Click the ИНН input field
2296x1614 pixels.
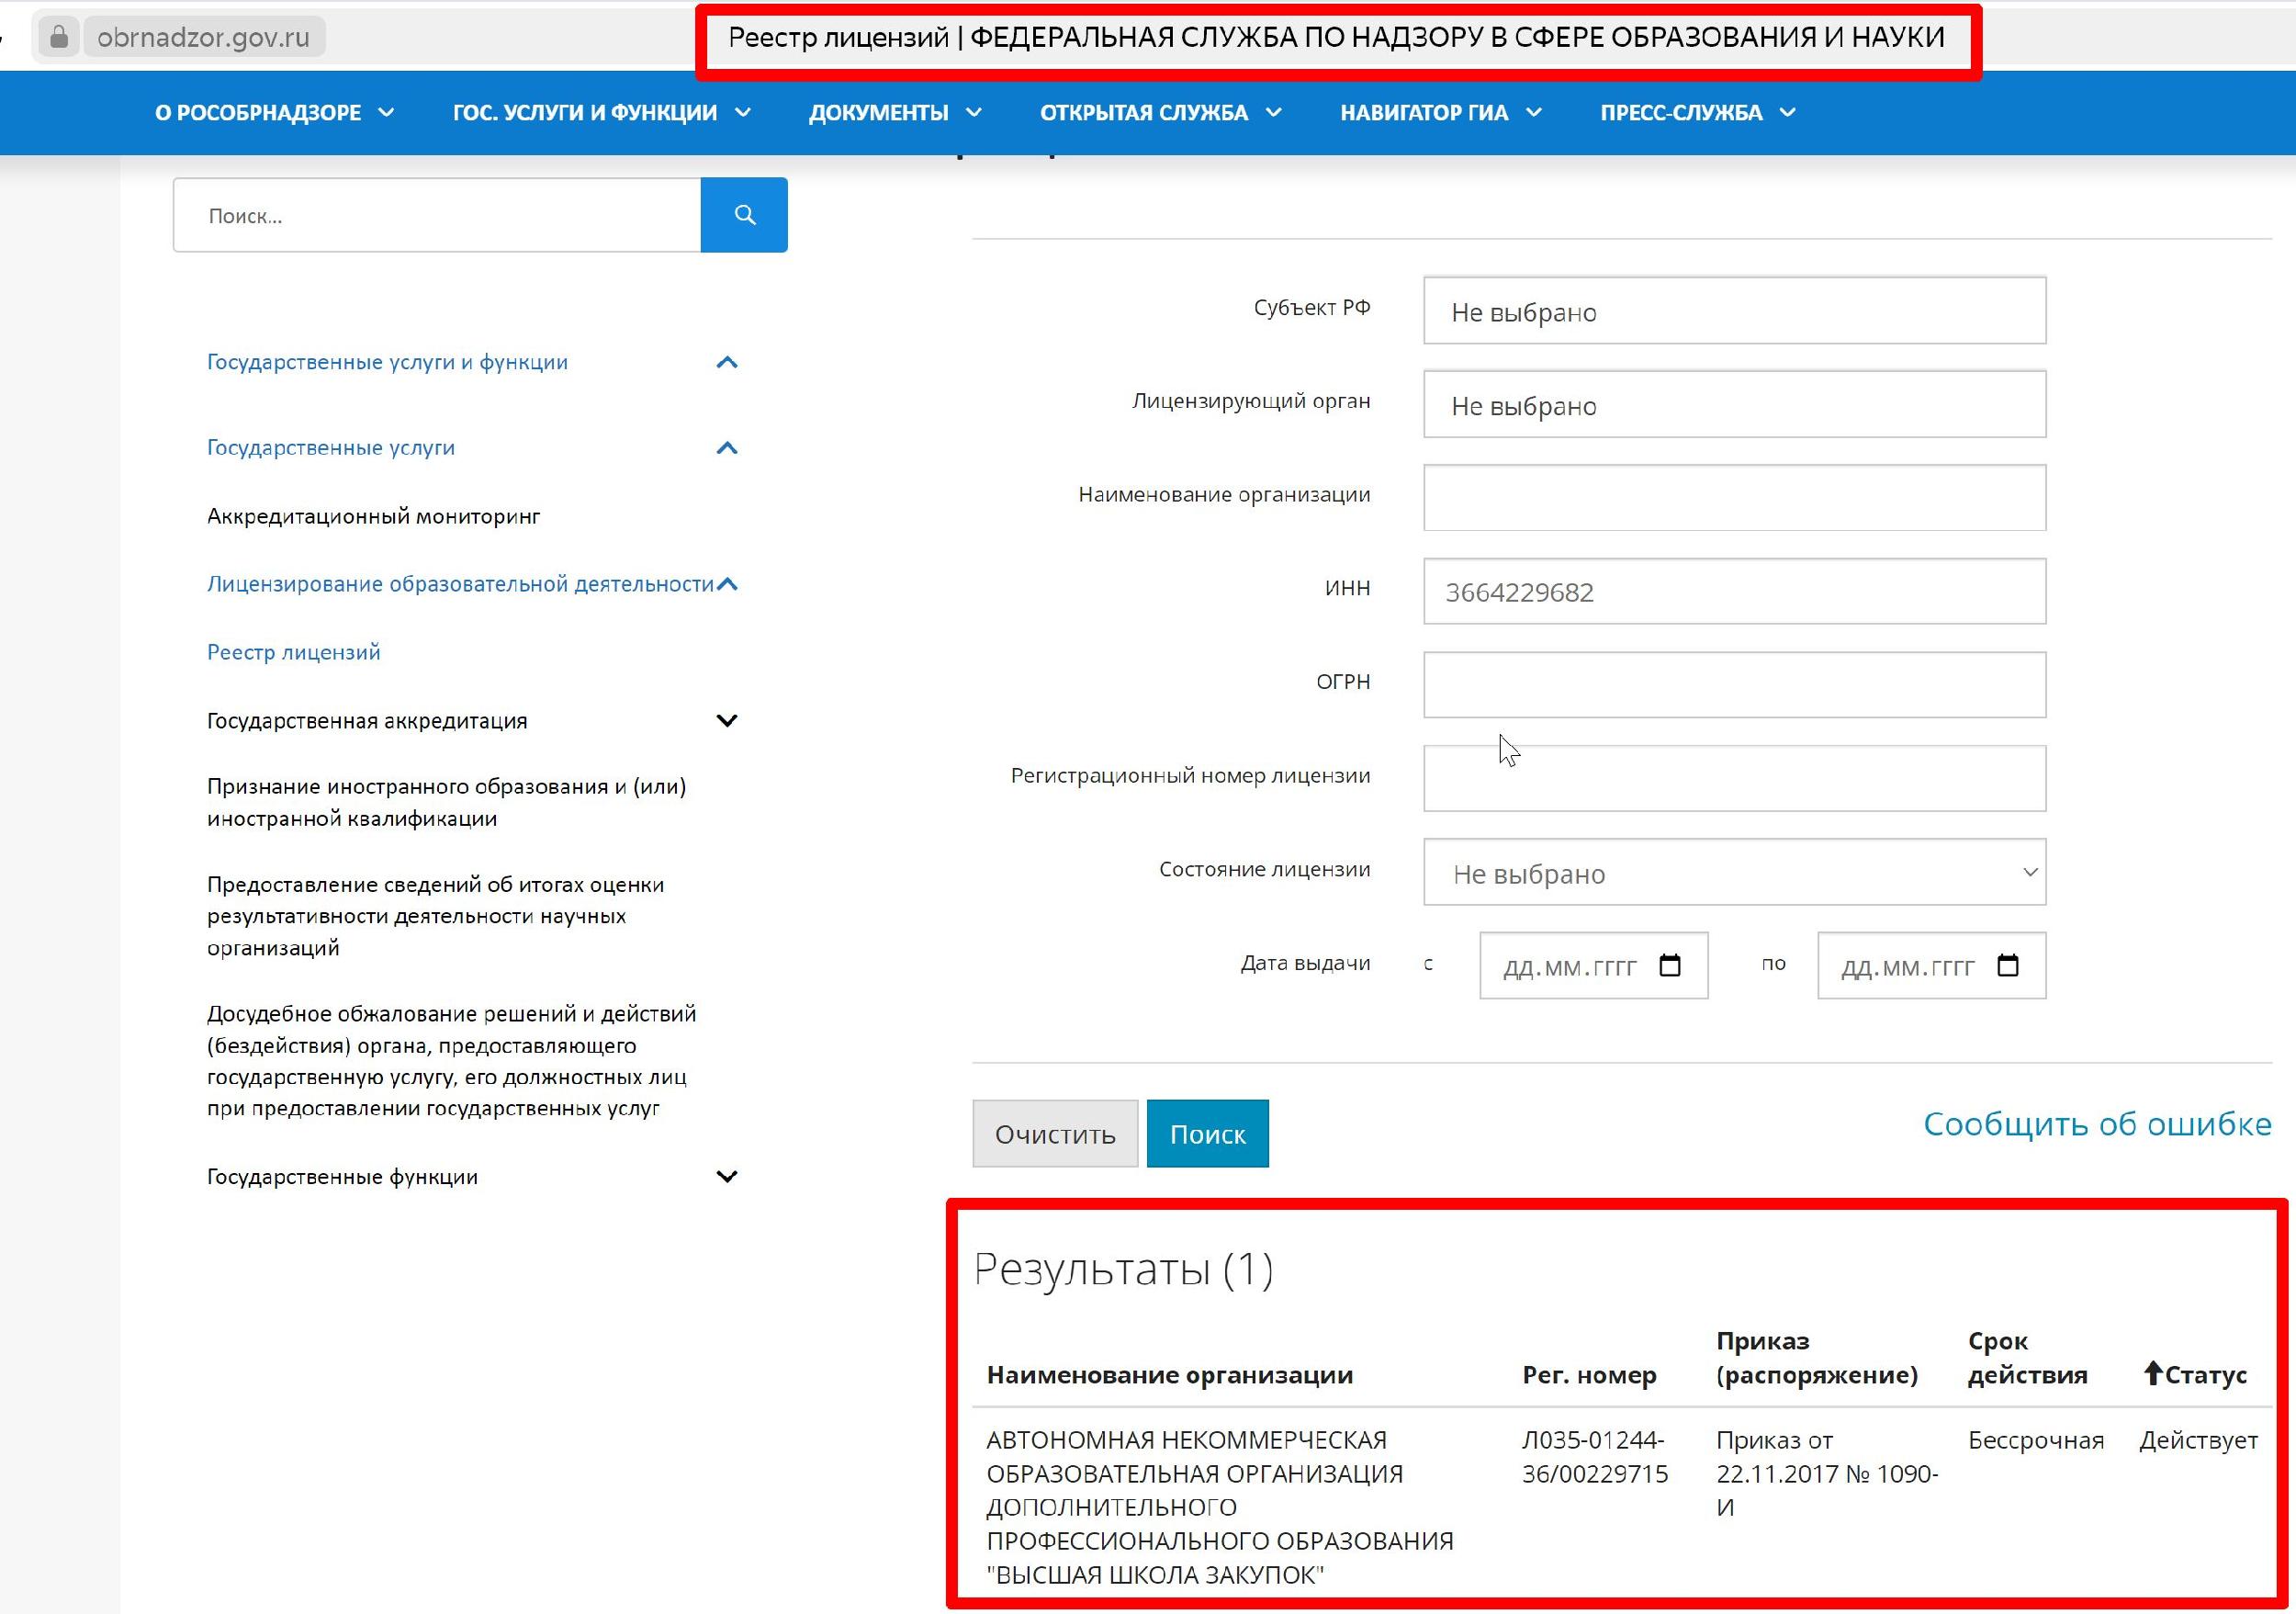coord(1734,591)
